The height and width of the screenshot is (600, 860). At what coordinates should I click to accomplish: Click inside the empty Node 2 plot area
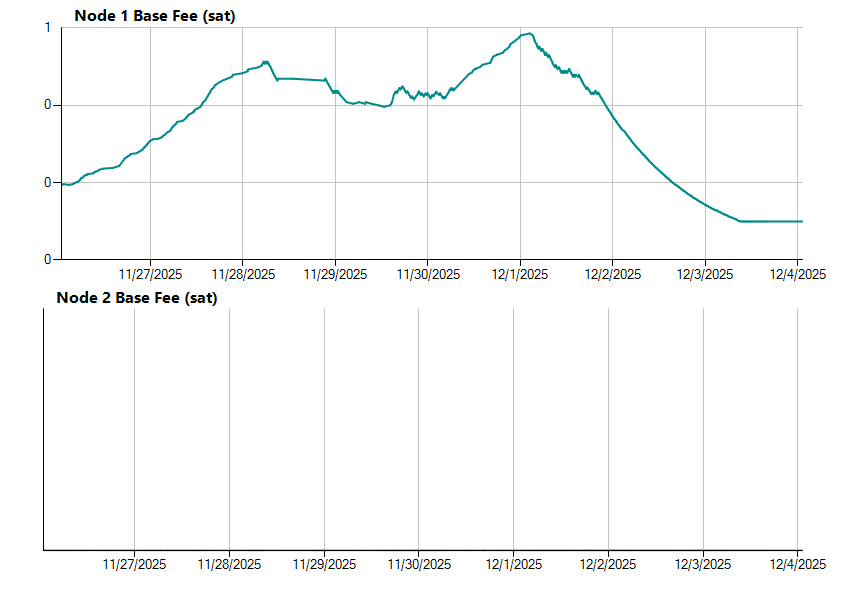[420, 430]
